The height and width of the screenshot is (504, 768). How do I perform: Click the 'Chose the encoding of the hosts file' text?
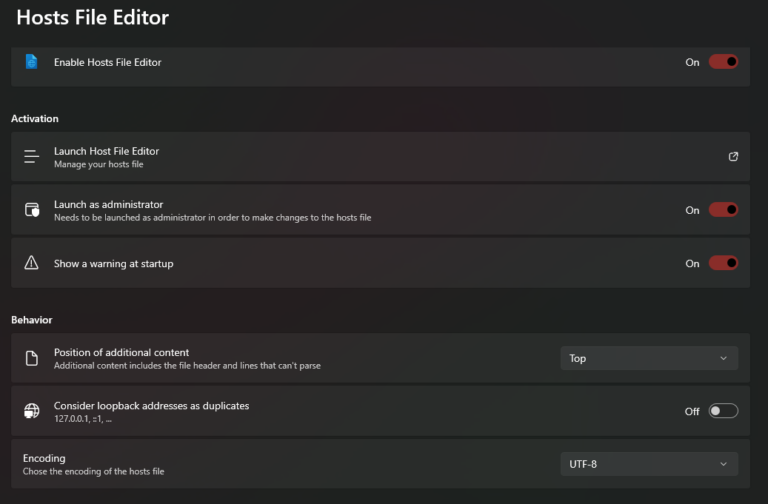(94, 472)
